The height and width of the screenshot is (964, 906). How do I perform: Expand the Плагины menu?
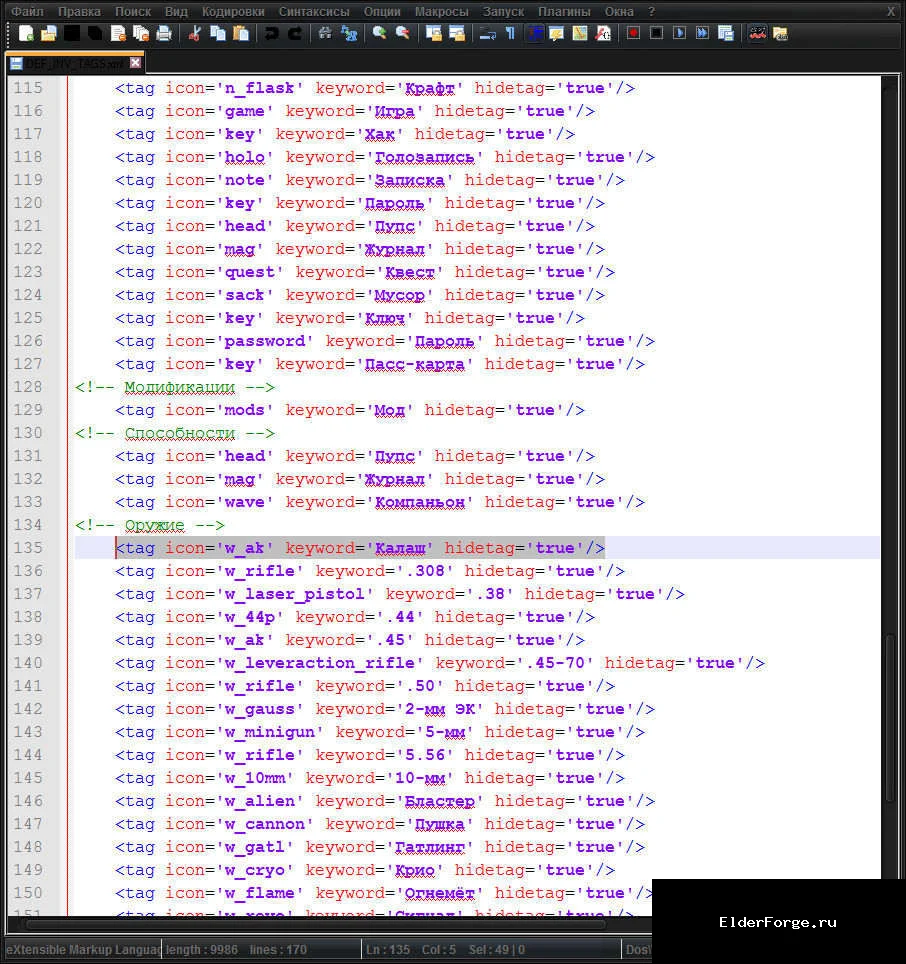click(x=564, y=11)
